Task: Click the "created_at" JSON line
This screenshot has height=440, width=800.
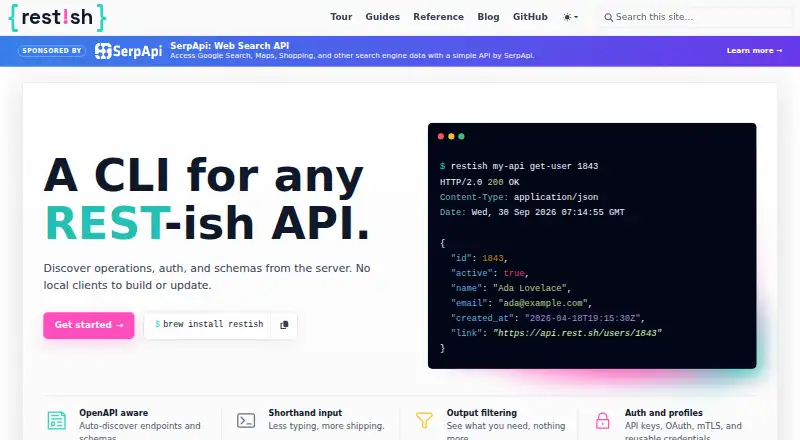Action: (548, 318)
